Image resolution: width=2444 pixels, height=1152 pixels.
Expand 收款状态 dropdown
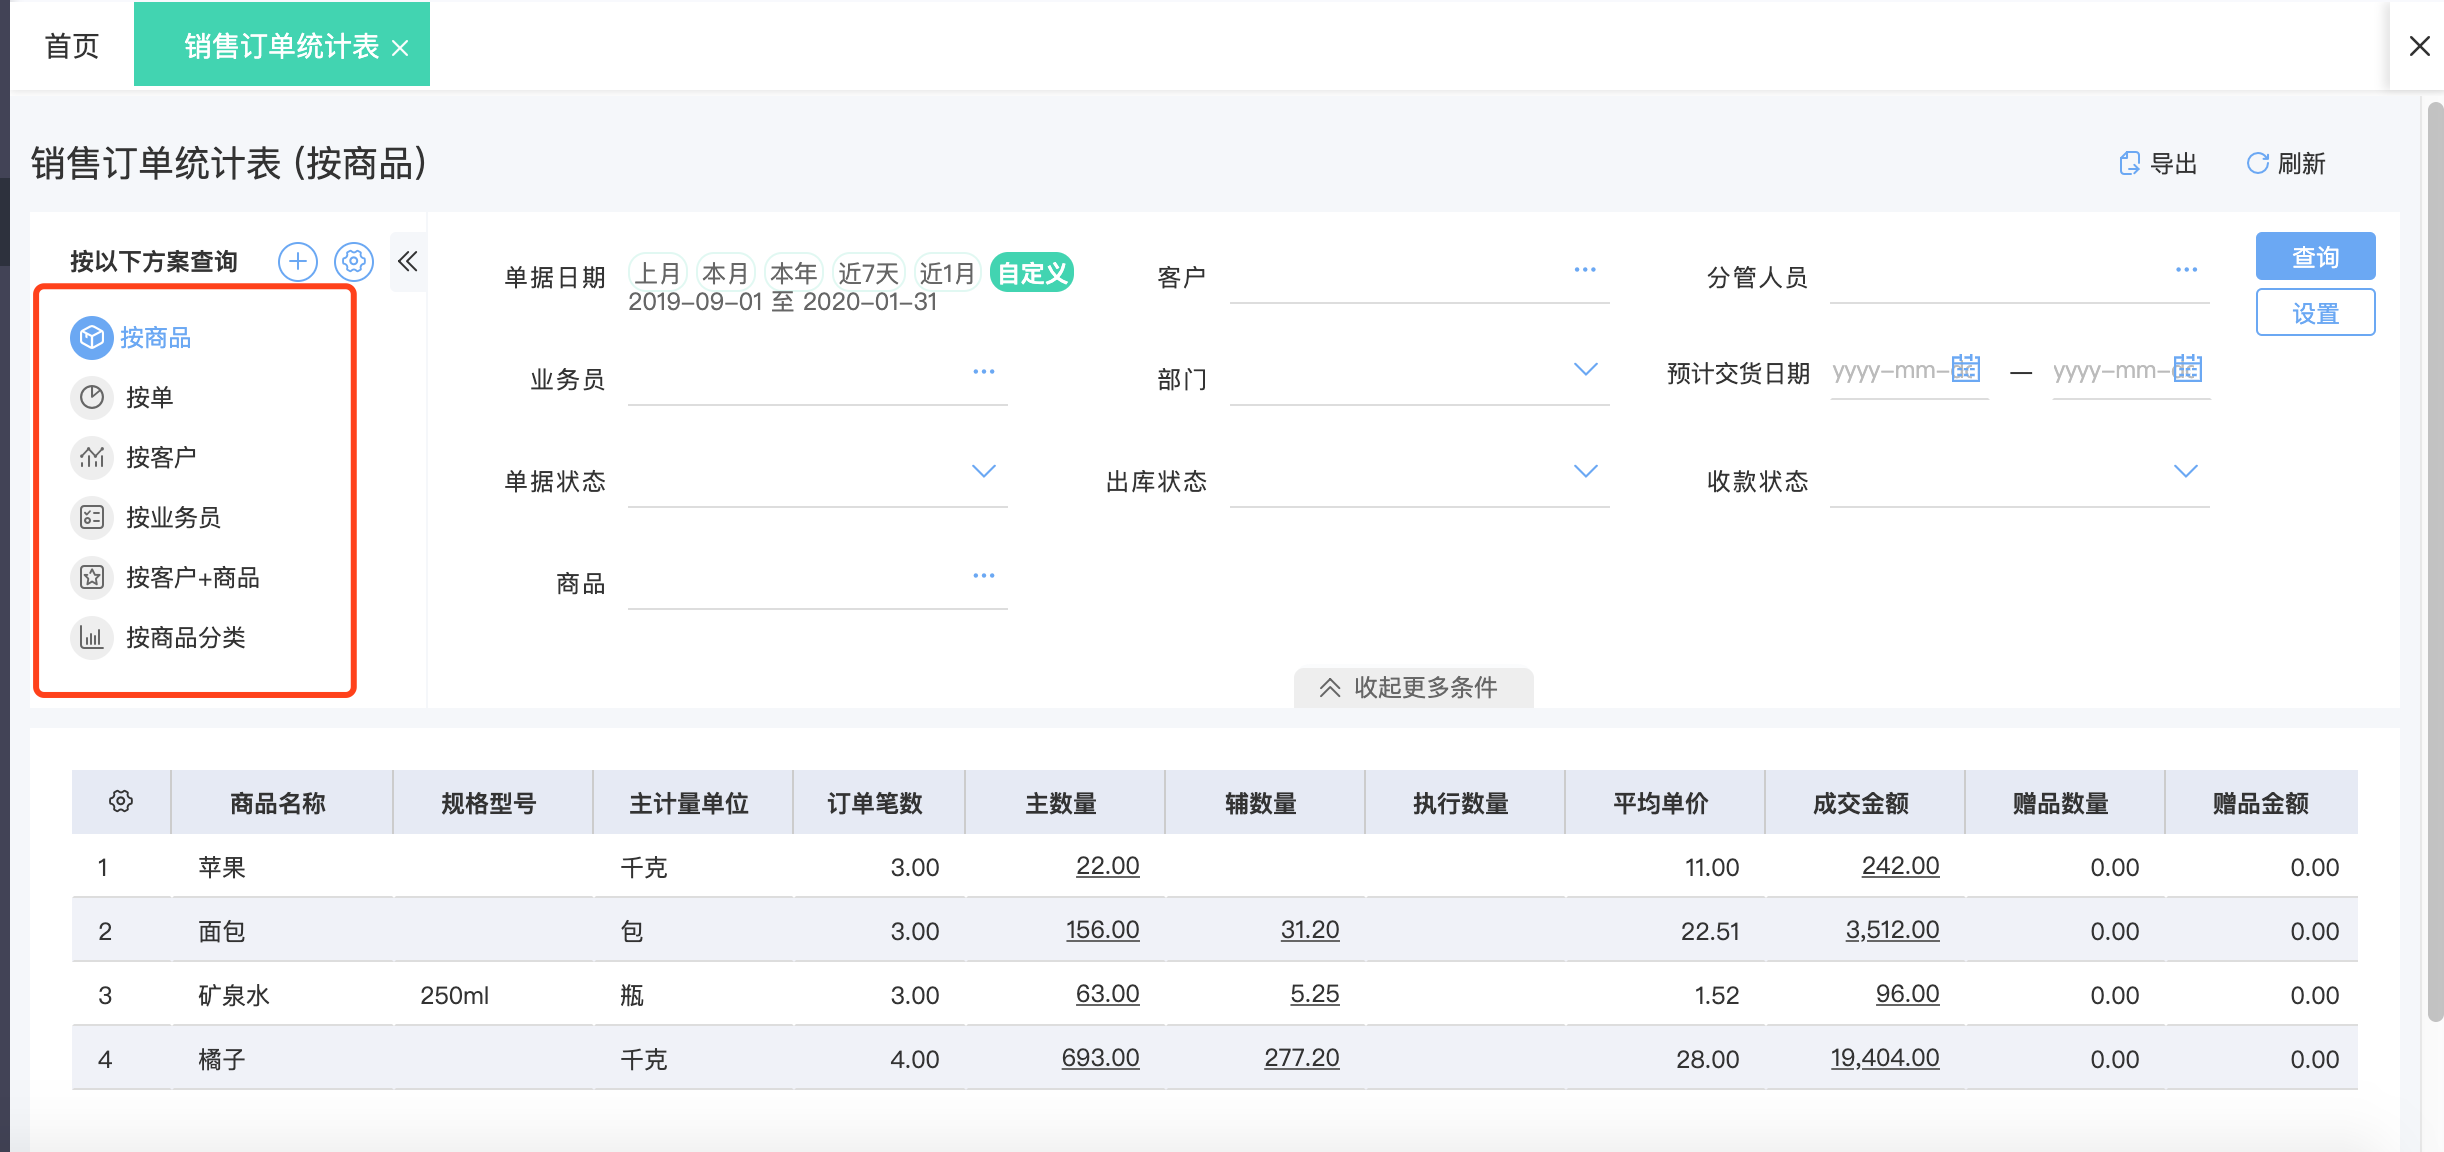point(2181,474)
